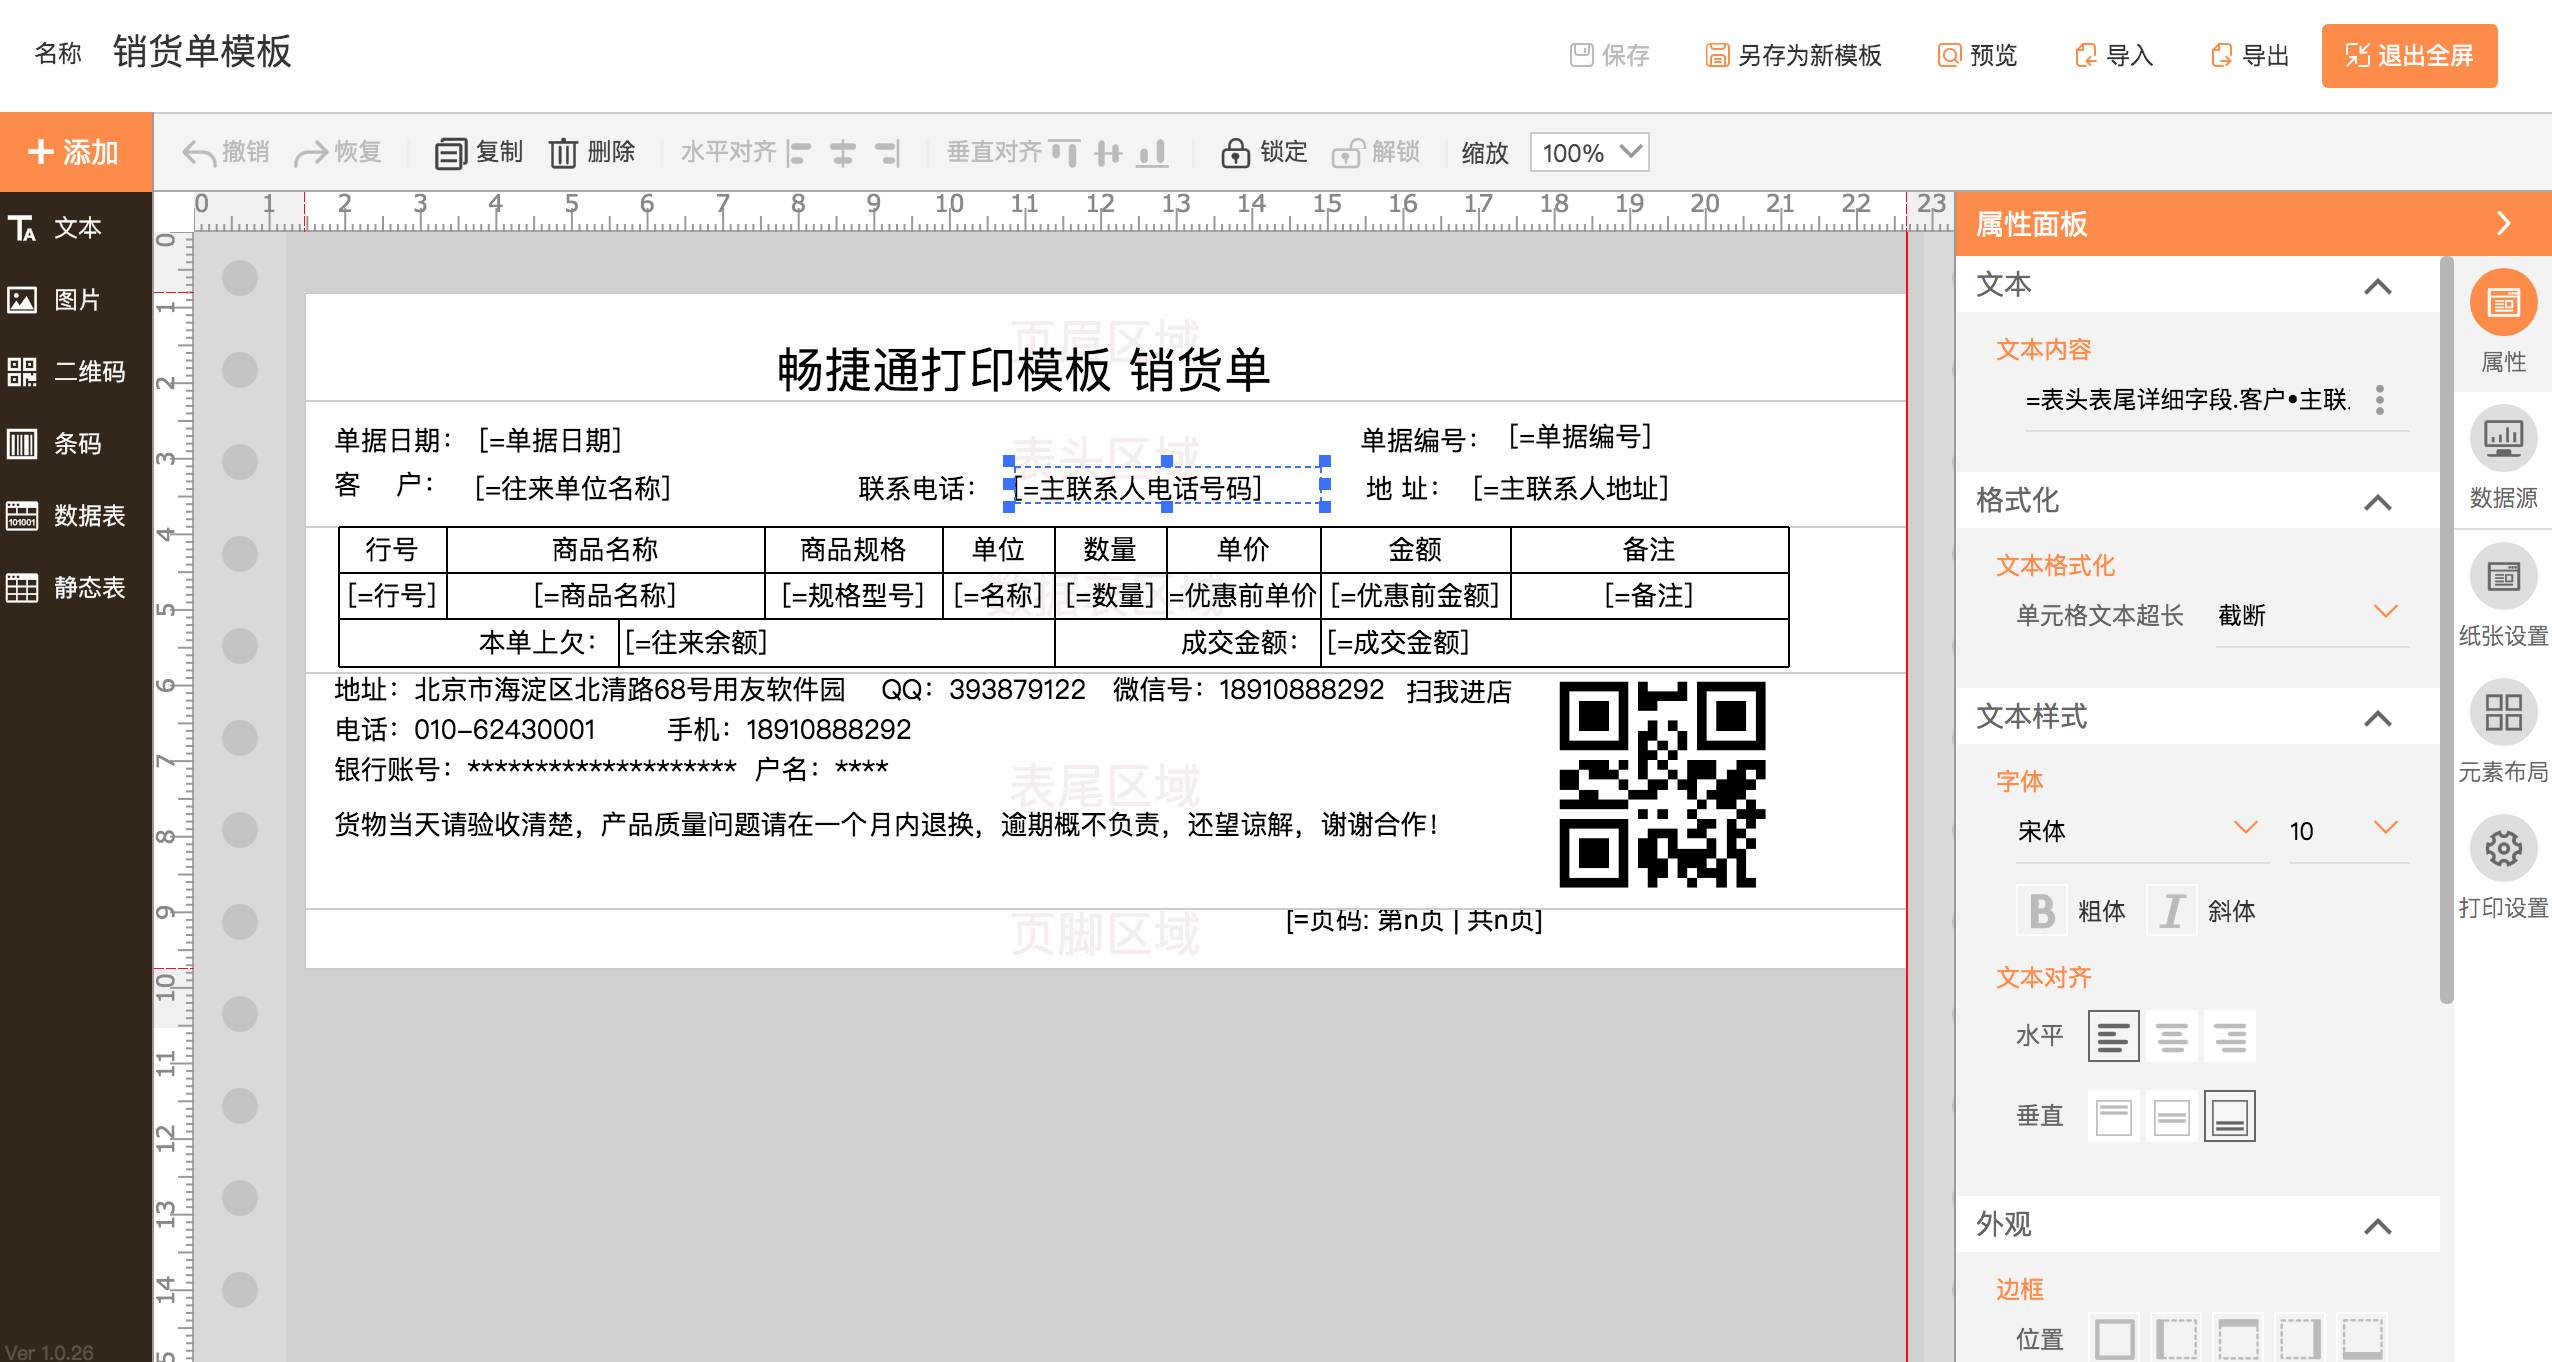Click the 保存 button
The height and width of the screenshot is (1362, 2552).
tap(1612, 52)
